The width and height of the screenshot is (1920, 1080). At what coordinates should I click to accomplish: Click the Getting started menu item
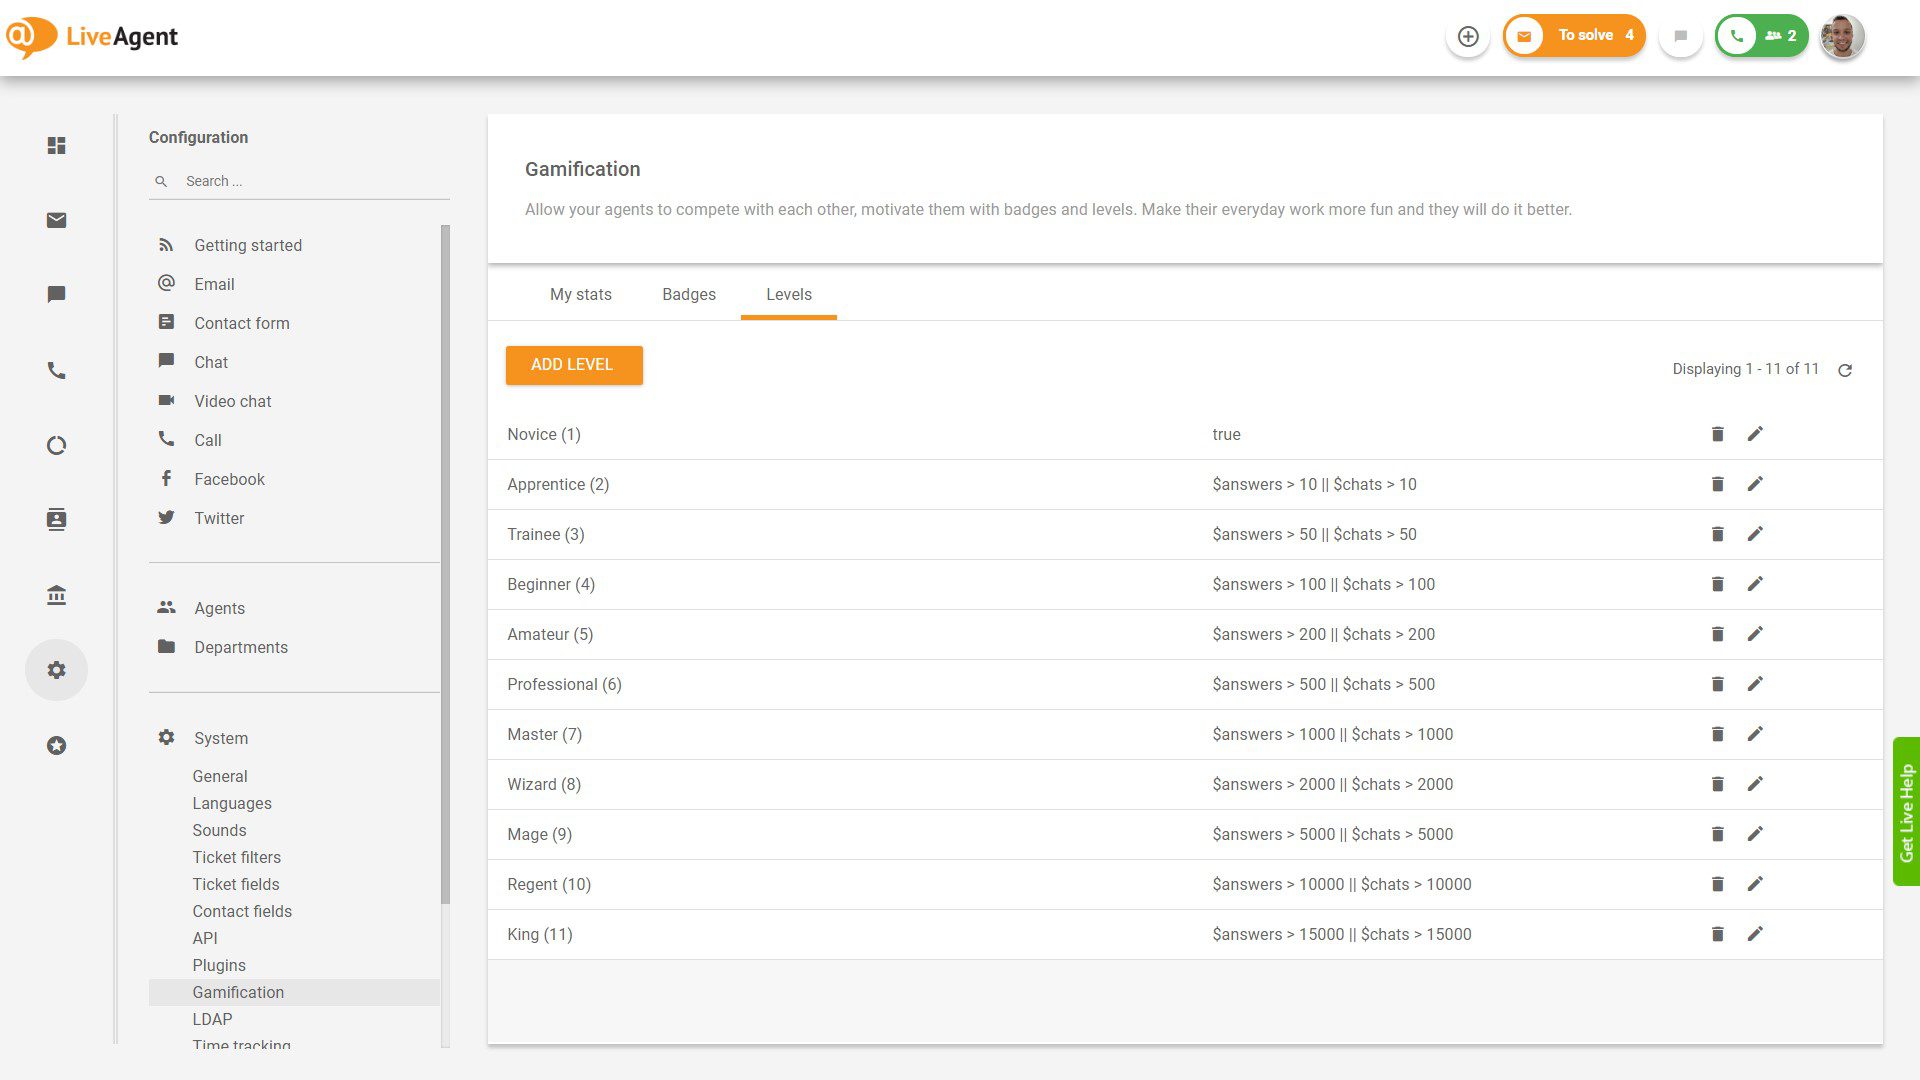pos(248,245)
